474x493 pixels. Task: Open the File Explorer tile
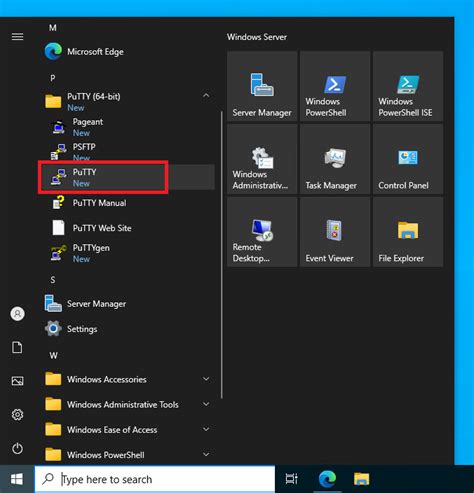pyautogui.click(x=408, y=232)
